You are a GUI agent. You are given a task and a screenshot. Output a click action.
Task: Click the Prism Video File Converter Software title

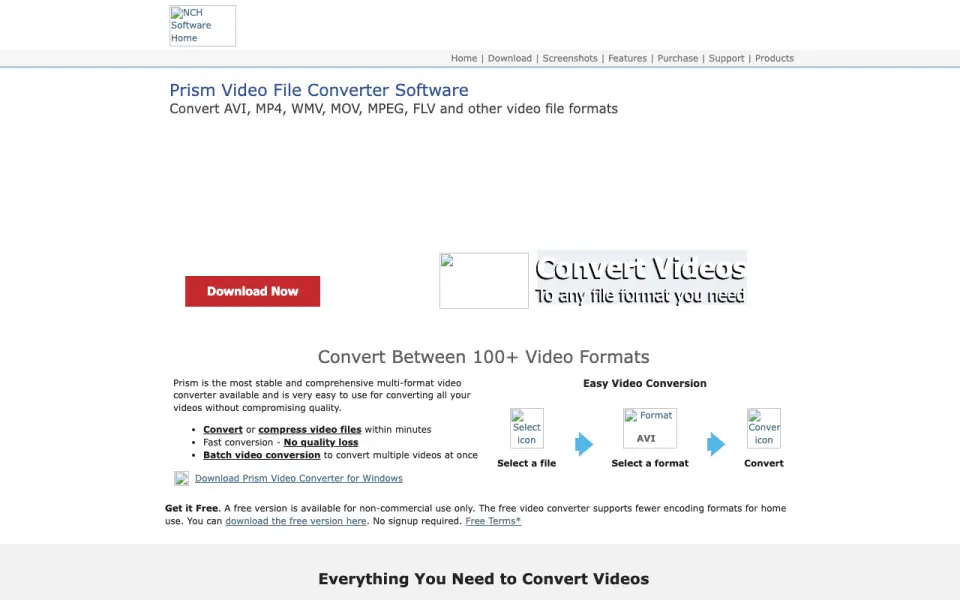pyautogui.click(x=319, y=90)
